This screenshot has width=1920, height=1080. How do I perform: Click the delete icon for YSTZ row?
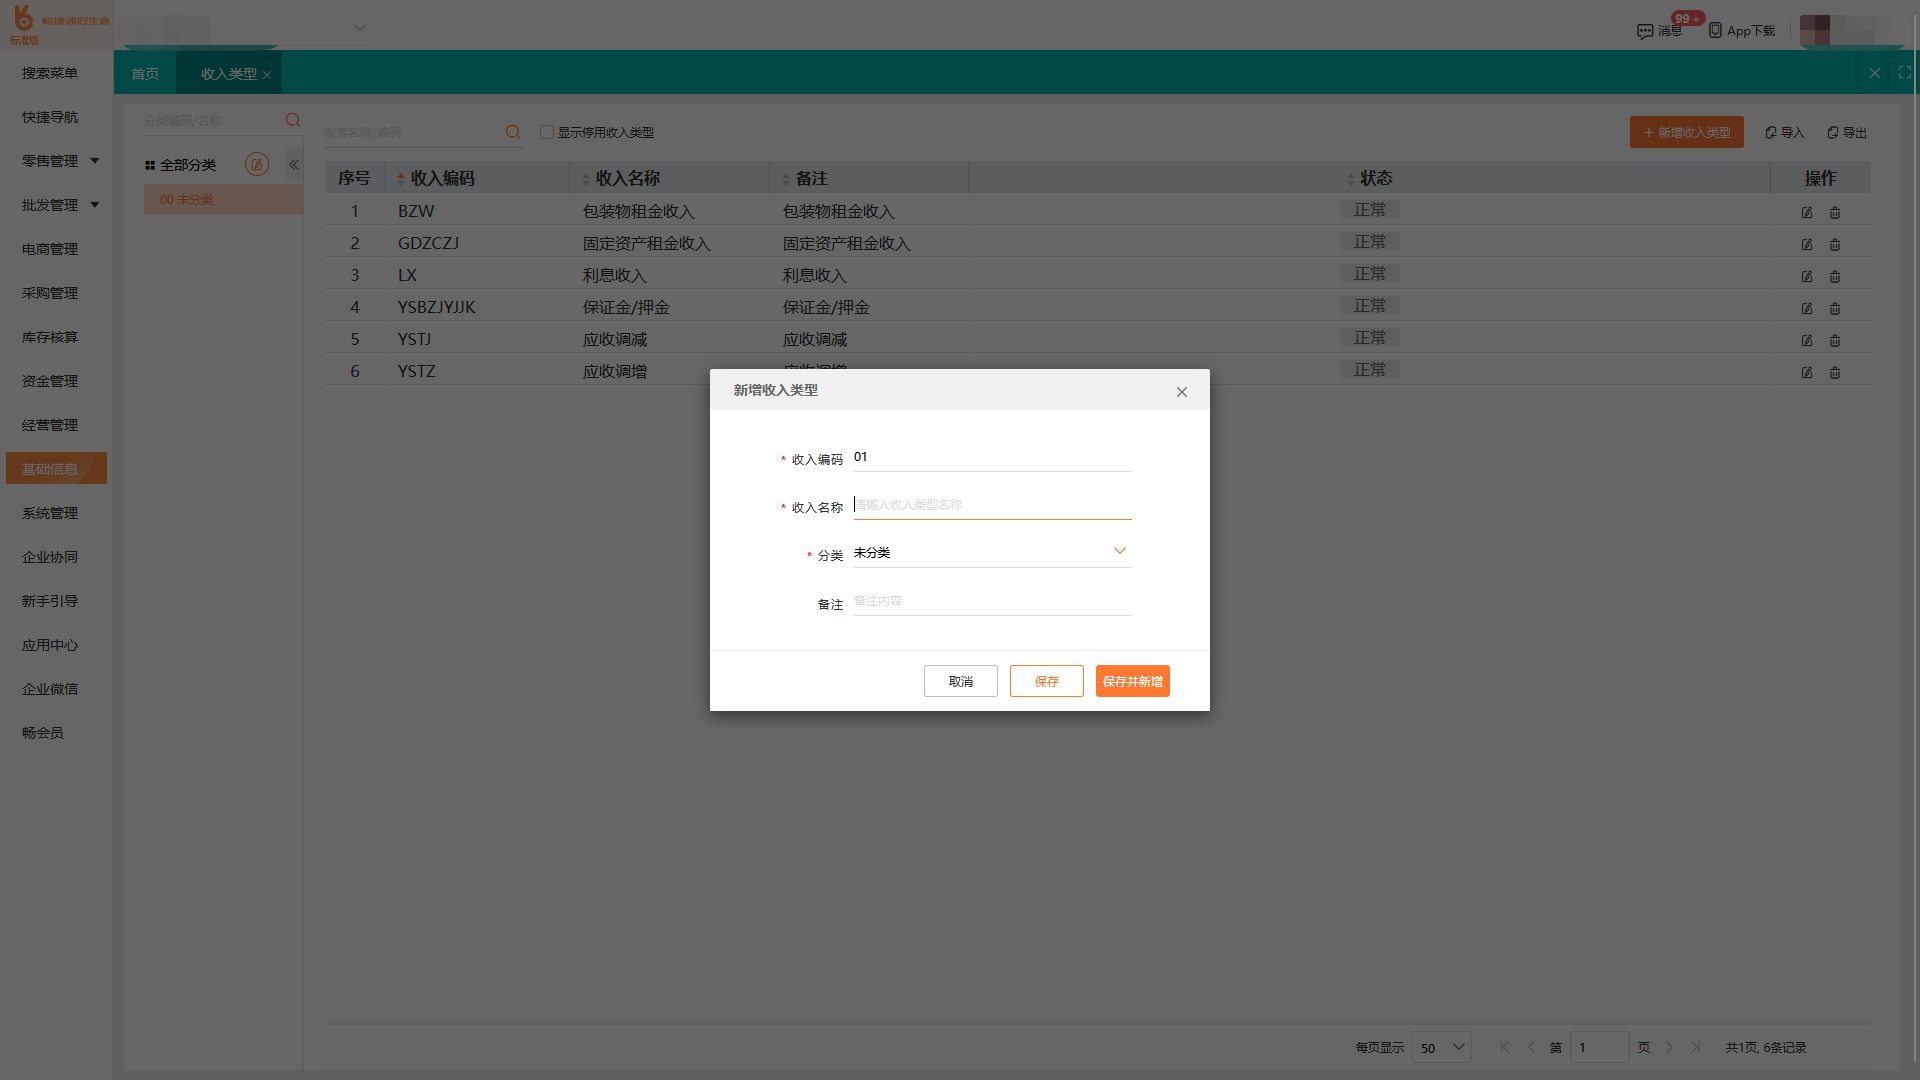(x=1834, y=371)
